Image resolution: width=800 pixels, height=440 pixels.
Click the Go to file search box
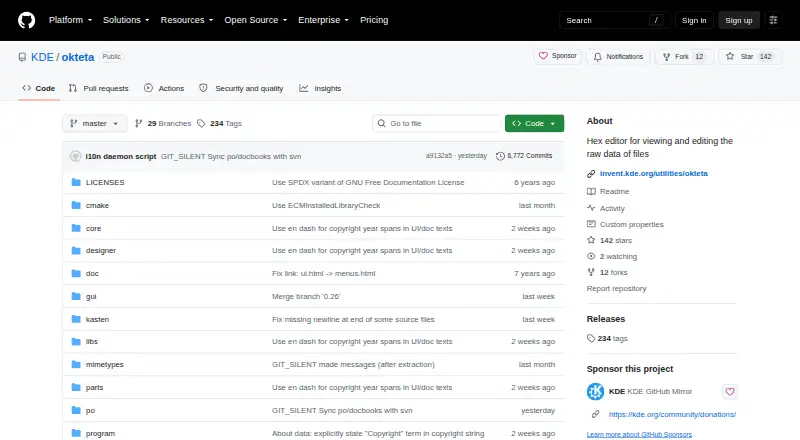(x=436, y=124)
